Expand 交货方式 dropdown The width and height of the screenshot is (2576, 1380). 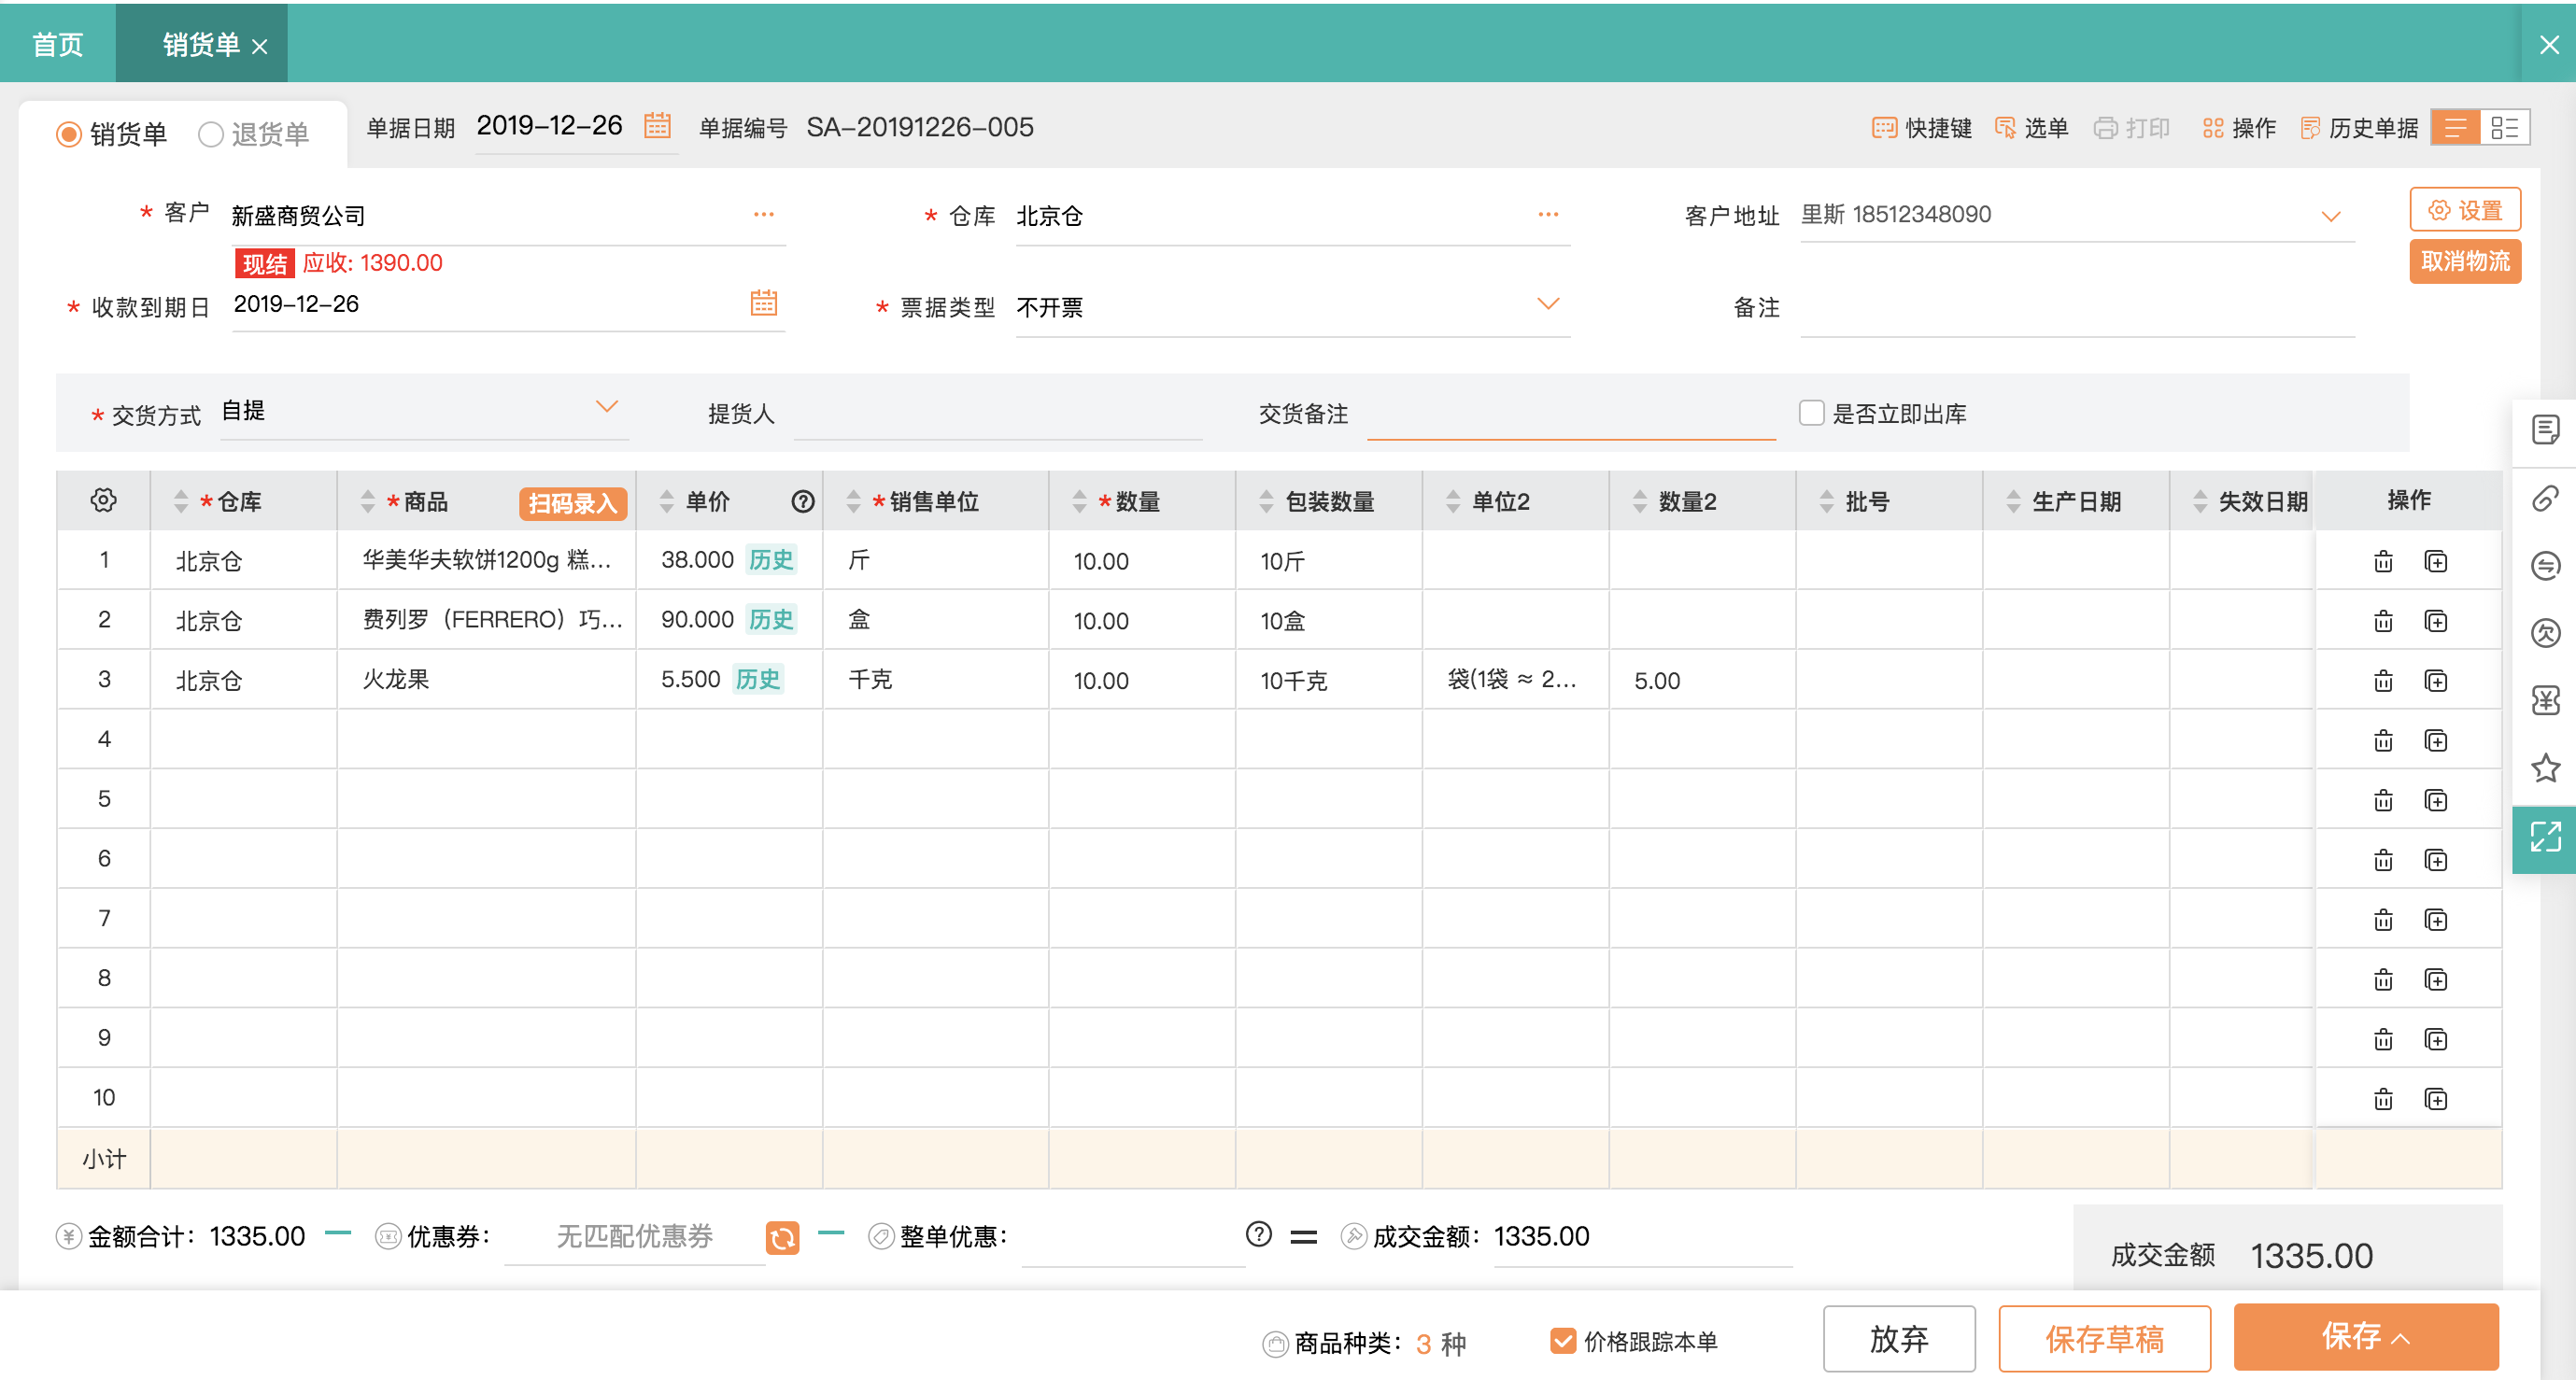[608, 413]
